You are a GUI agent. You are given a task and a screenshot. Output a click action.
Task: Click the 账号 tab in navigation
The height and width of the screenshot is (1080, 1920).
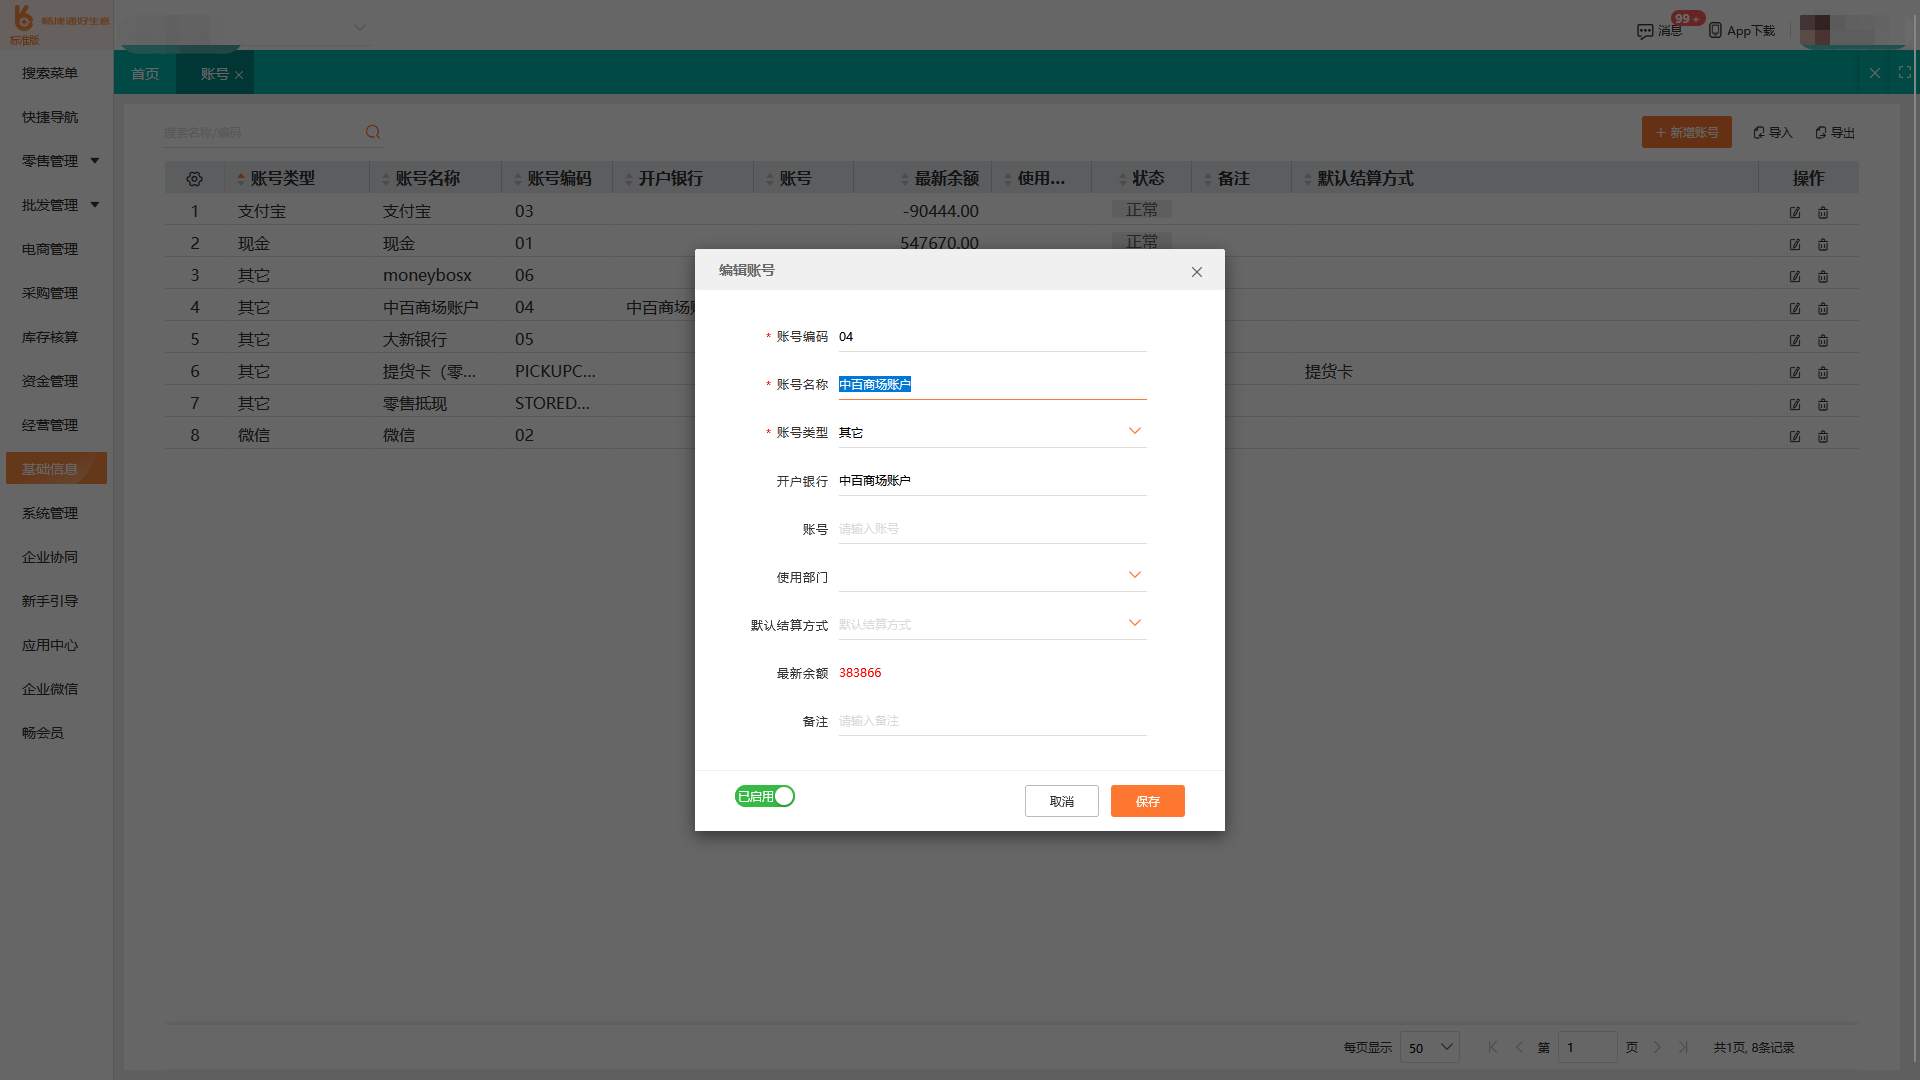tap(215, 74)
